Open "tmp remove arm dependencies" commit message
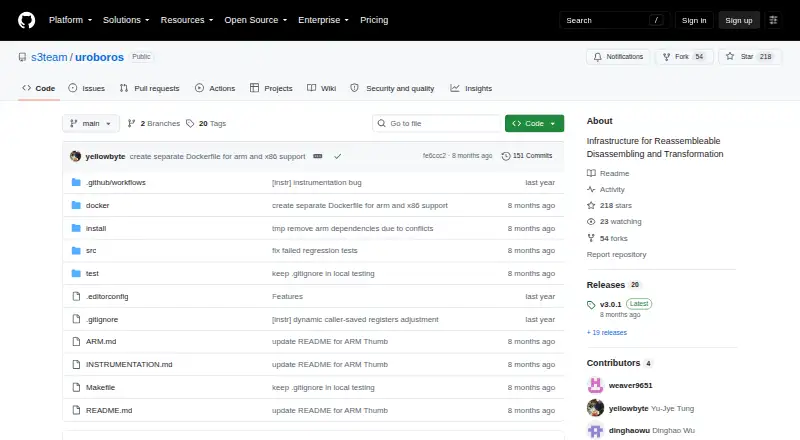Image resolution: width=800 pixels, height=440 pixels. (353, 228)
